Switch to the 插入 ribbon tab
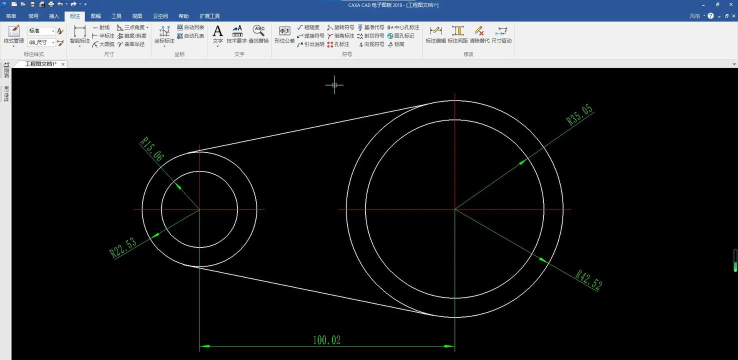The image size is (738, 360). tap(54, 16)
